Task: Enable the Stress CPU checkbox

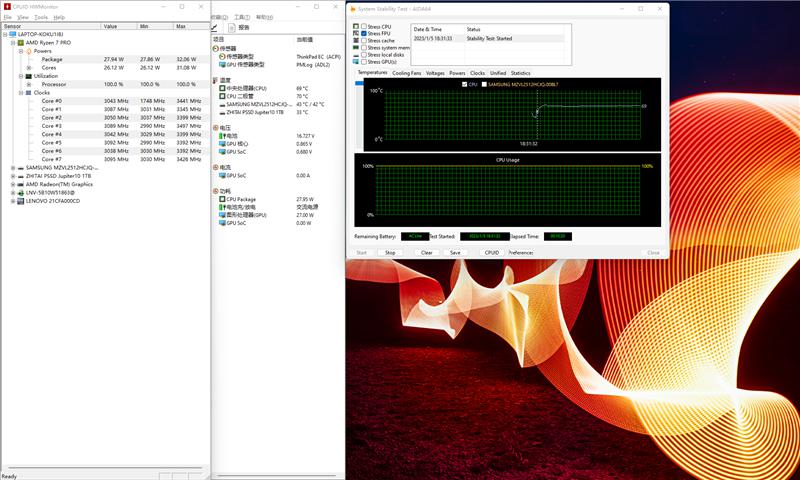Action: [363, 26]
